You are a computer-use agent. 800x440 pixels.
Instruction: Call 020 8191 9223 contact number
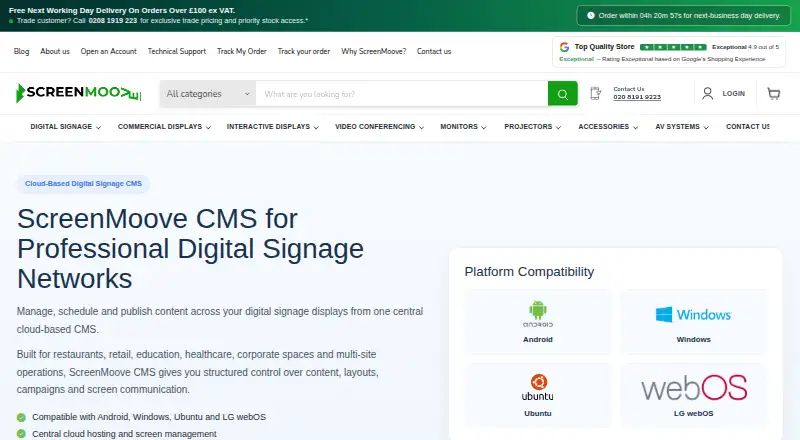pos(637,97)
